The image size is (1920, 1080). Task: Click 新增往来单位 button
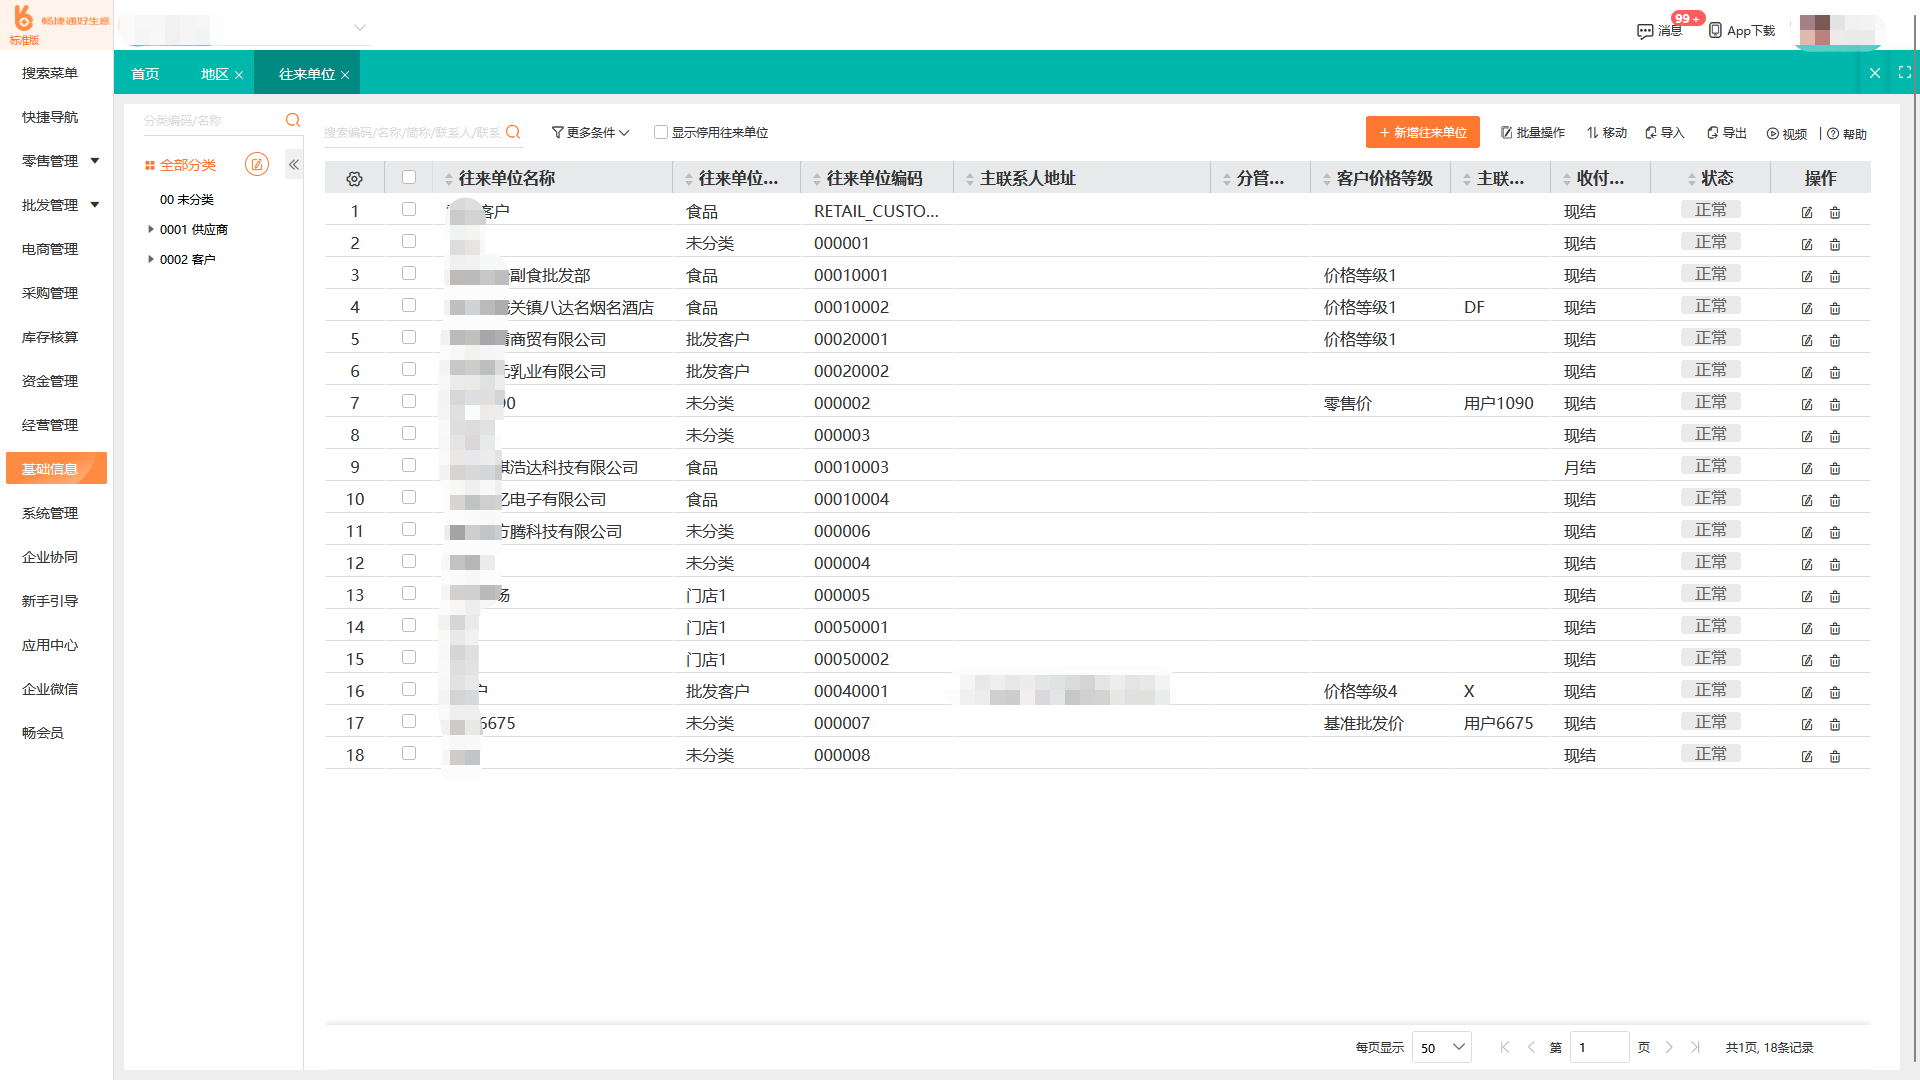1424,131
